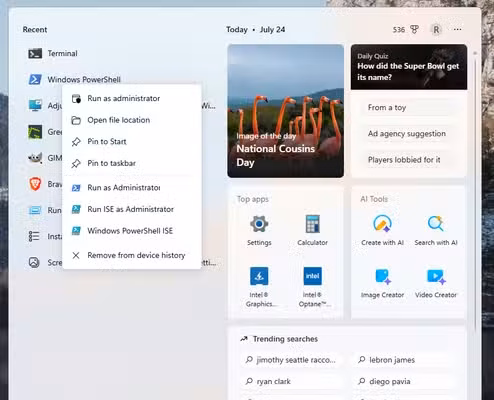
Task: Open the Terminal icon in Recent
Action: click(x=35, y=53)
